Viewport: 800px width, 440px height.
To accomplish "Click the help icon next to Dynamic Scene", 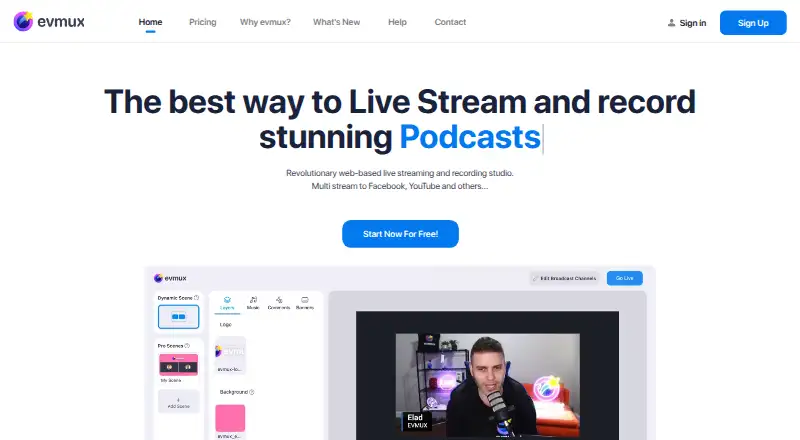I will click(x=196, y=298).
